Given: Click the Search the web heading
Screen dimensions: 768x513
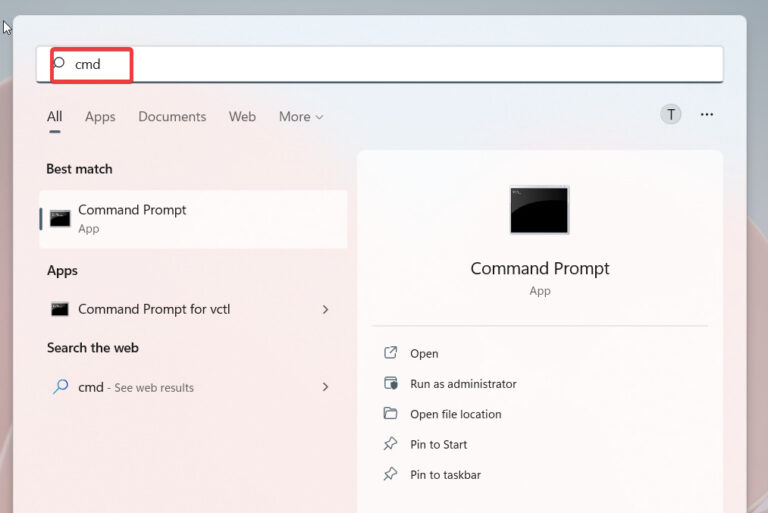Looking at the screenshot, I should (x=93, y=348).
